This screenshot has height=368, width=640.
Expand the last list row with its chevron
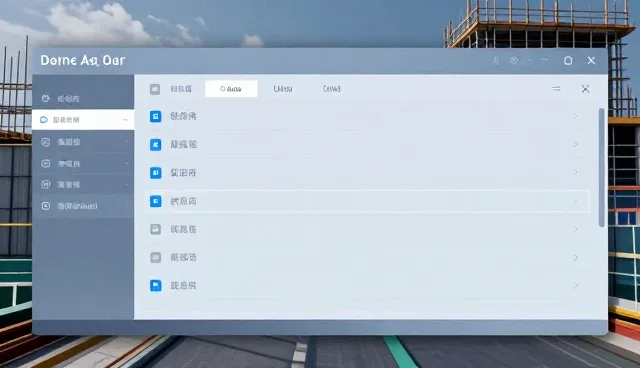[576, 286]
